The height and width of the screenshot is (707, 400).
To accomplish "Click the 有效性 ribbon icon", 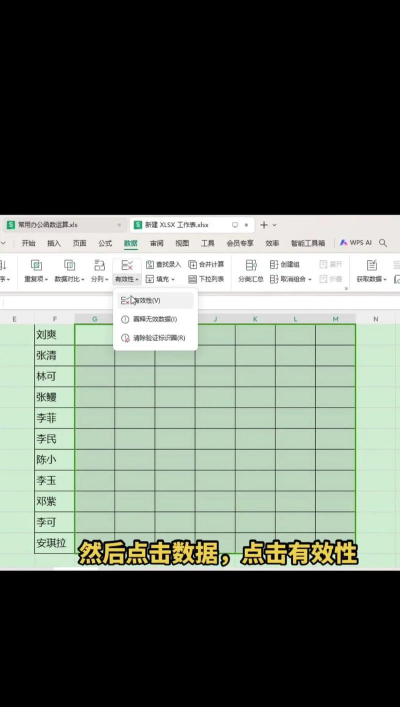I will tap(127, 265).
